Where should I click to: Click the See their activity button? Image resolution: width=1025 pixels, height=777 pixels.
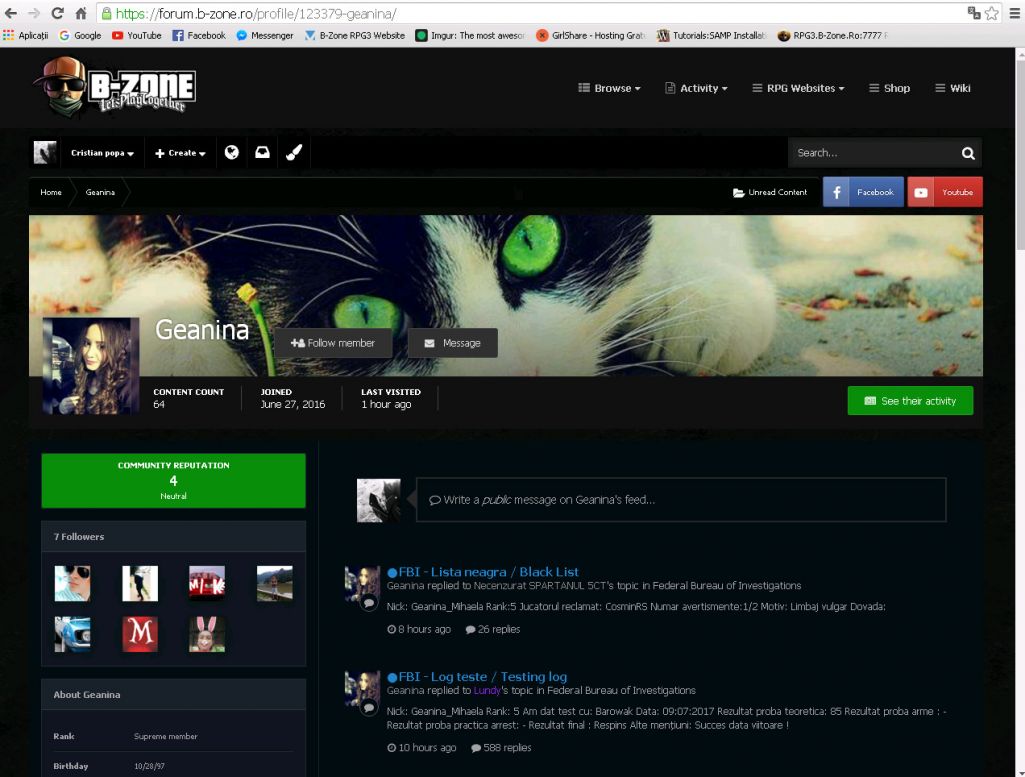(x=910, y=401)
